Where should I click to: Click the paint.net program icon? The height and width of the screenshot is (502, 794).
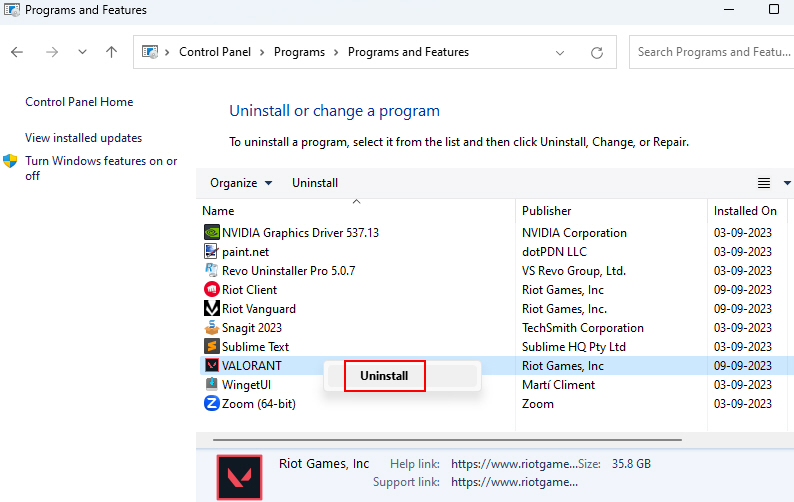212,251
